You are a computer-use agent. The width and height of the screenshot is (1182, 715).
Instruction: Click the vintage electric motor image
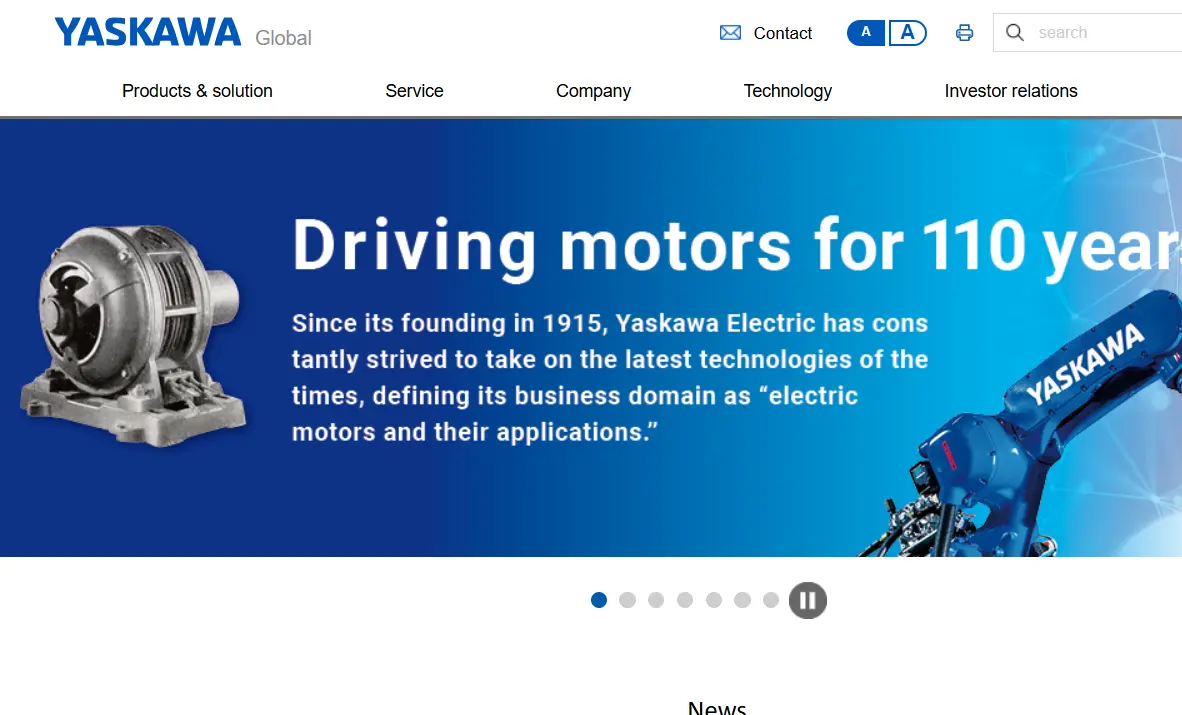pyautogui.click(x=133, y=335)
